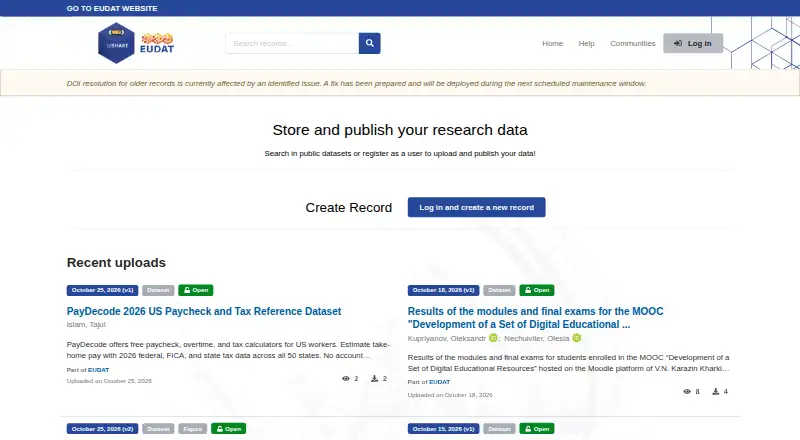
Task: Click October 25, 2026 (v2) version badge
Action: click(102, 429)
